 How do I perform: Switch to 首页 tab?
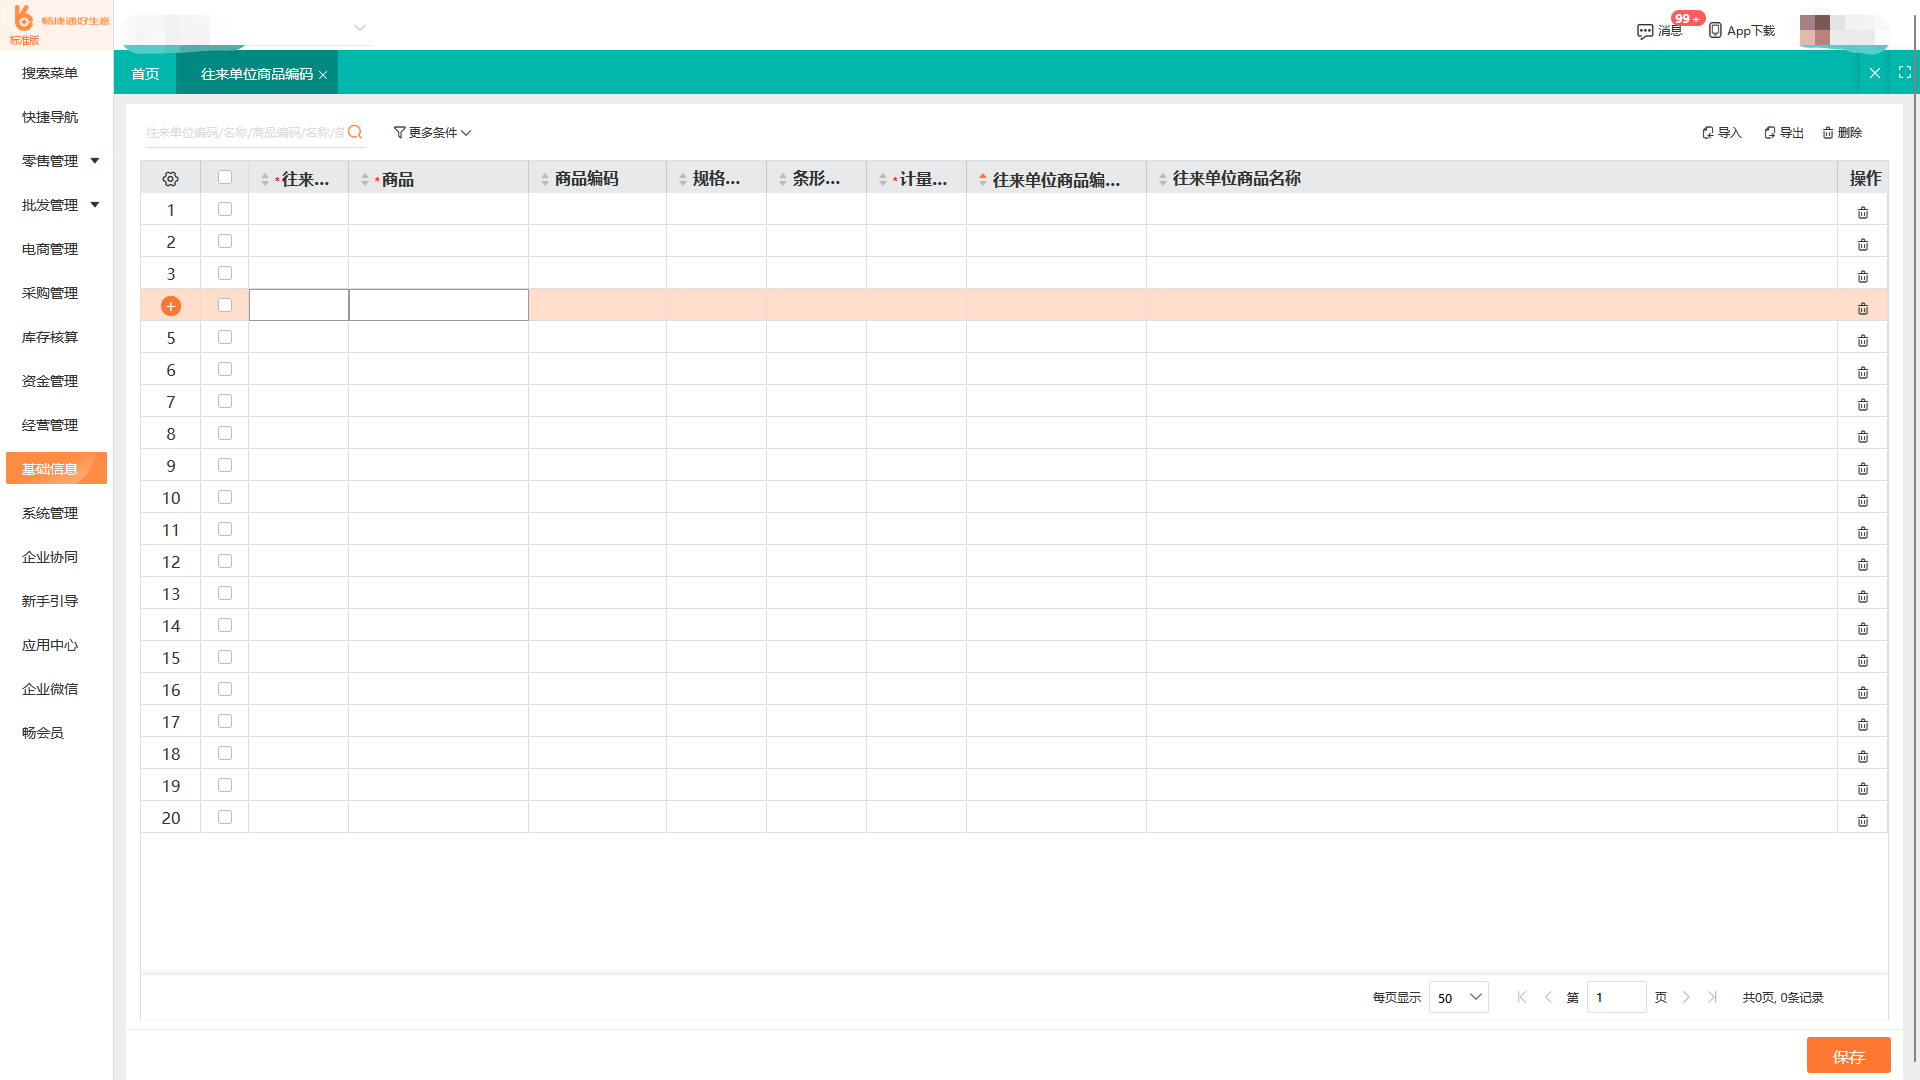pos(144,74)
